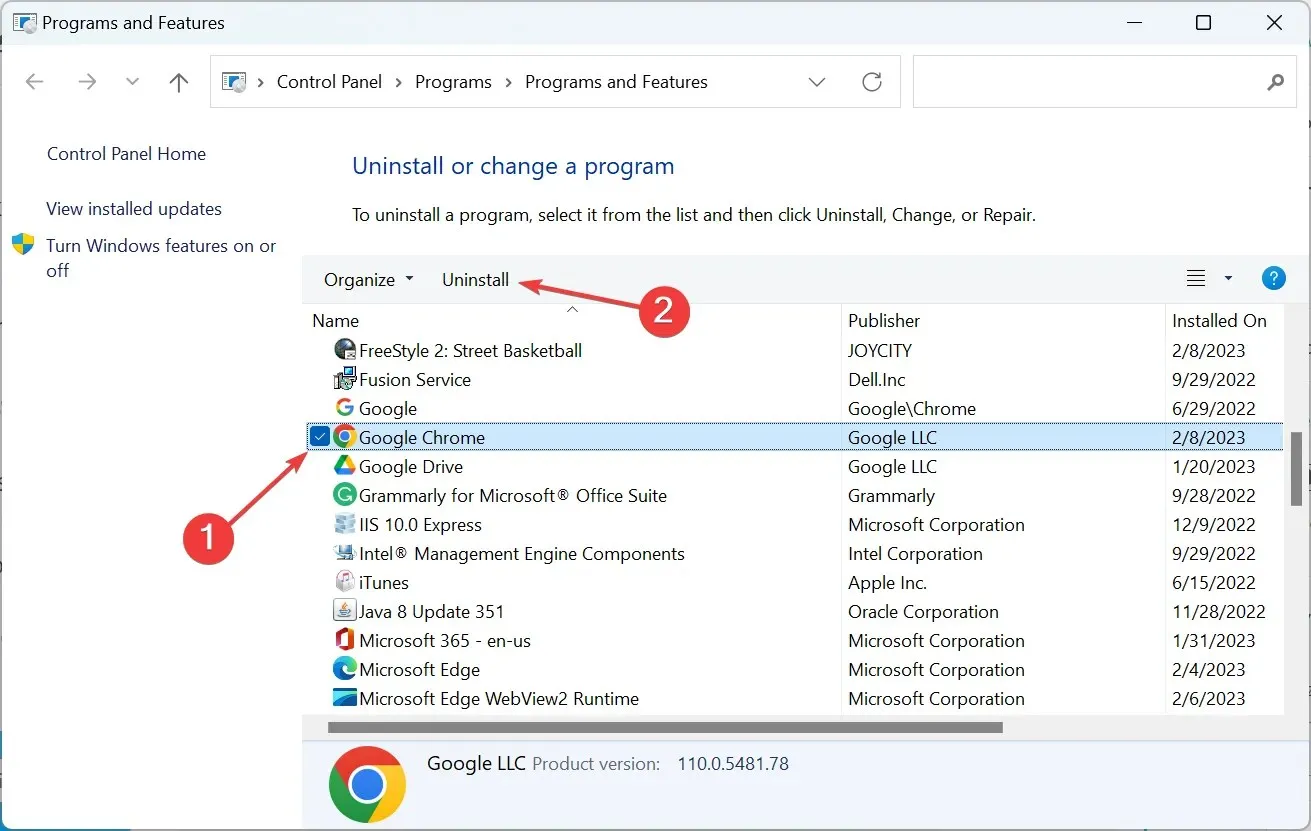Screen dimensions: 1311x831
Task: Expand chevron after Control Panel breadcrumb
Action: 399,82
